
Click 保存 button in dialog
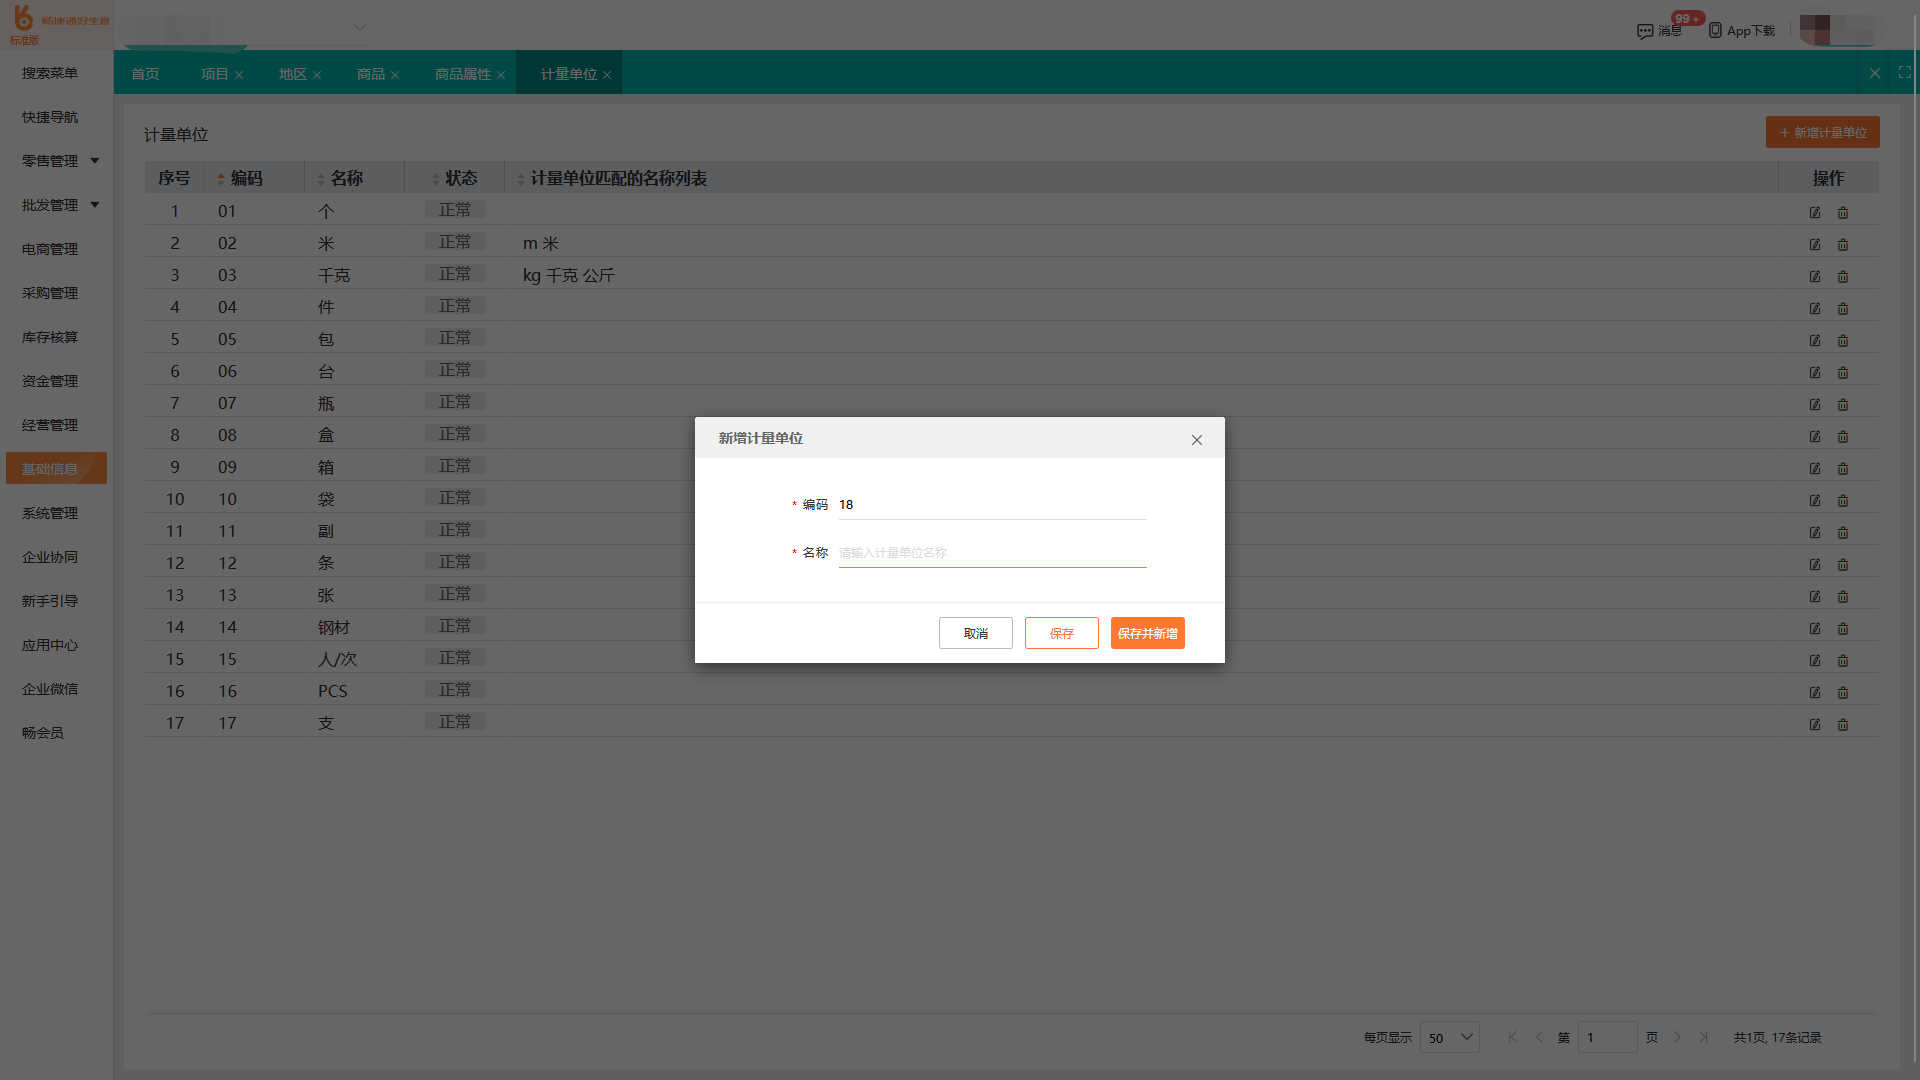tap(1062, 633)
